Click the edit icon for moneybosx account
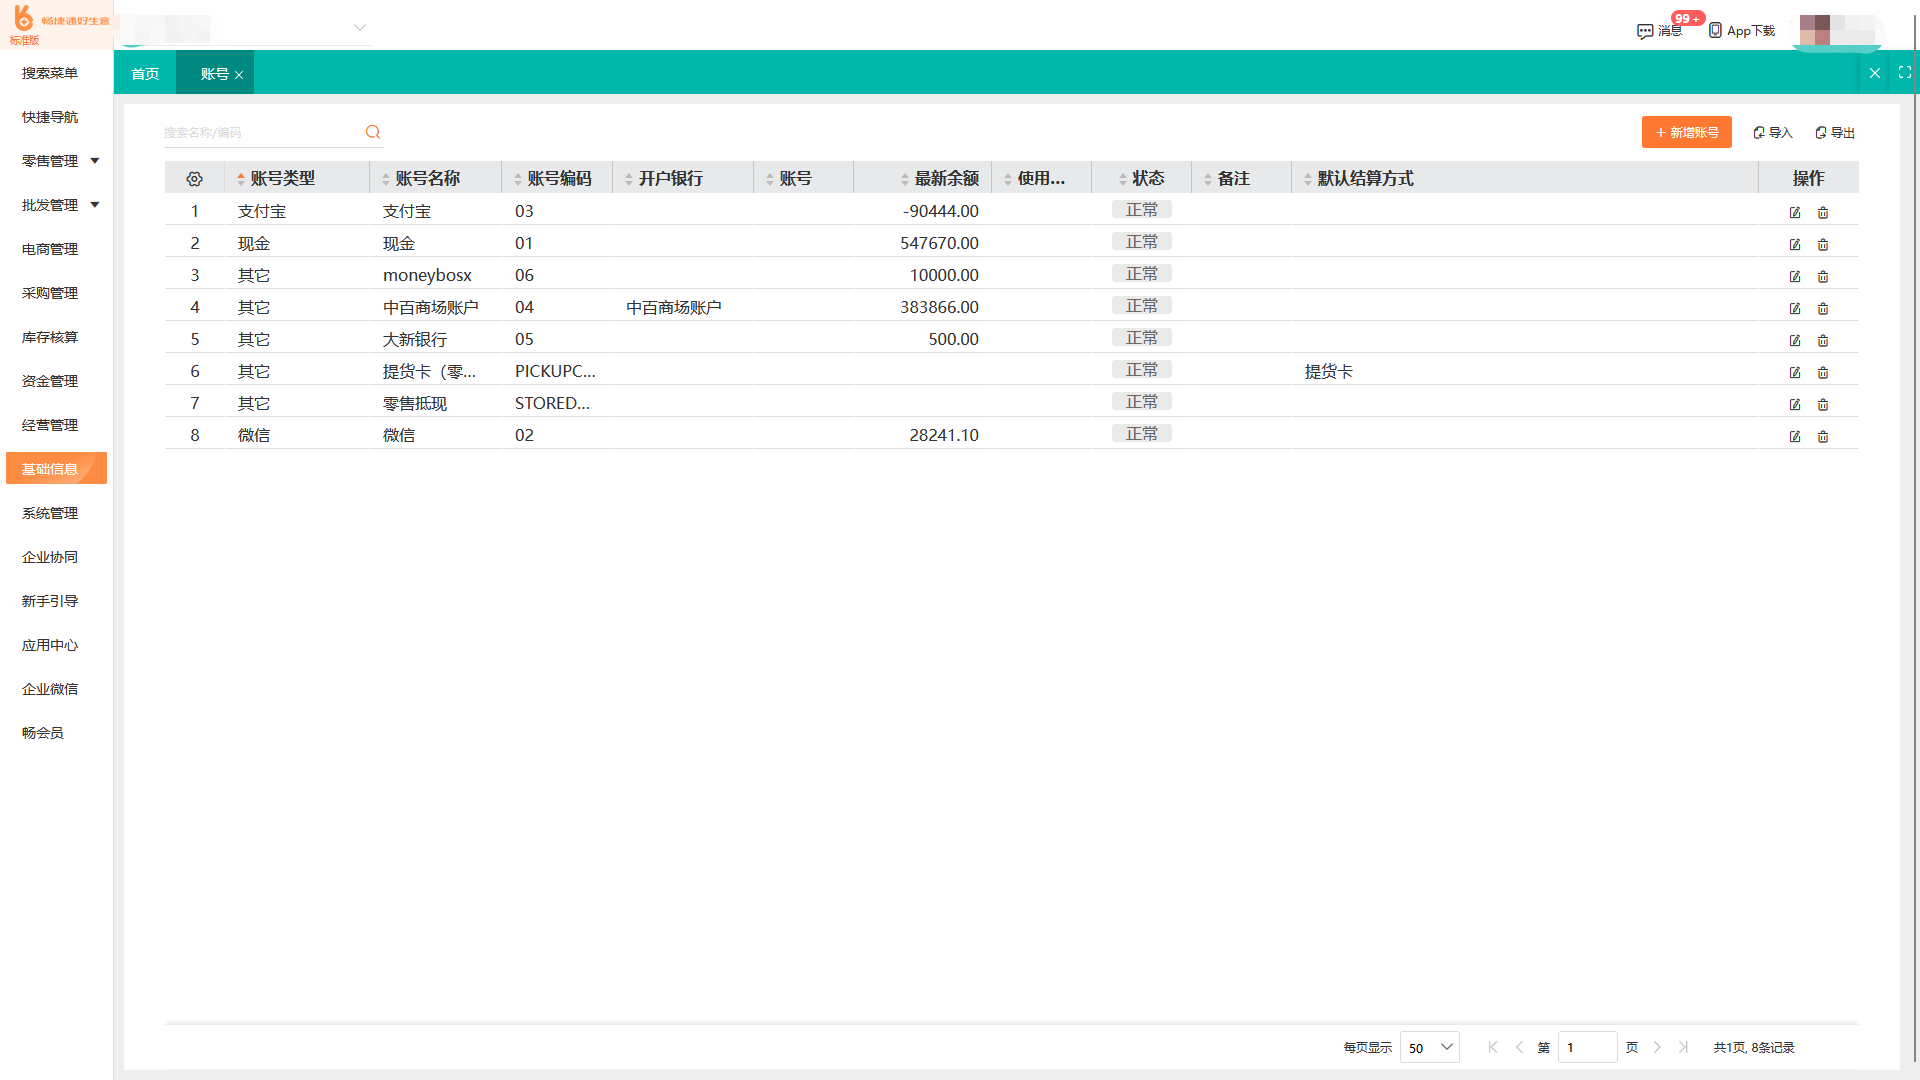Image resolution: width=1920 pixels, height=1080 pixels. point(1796,274)
